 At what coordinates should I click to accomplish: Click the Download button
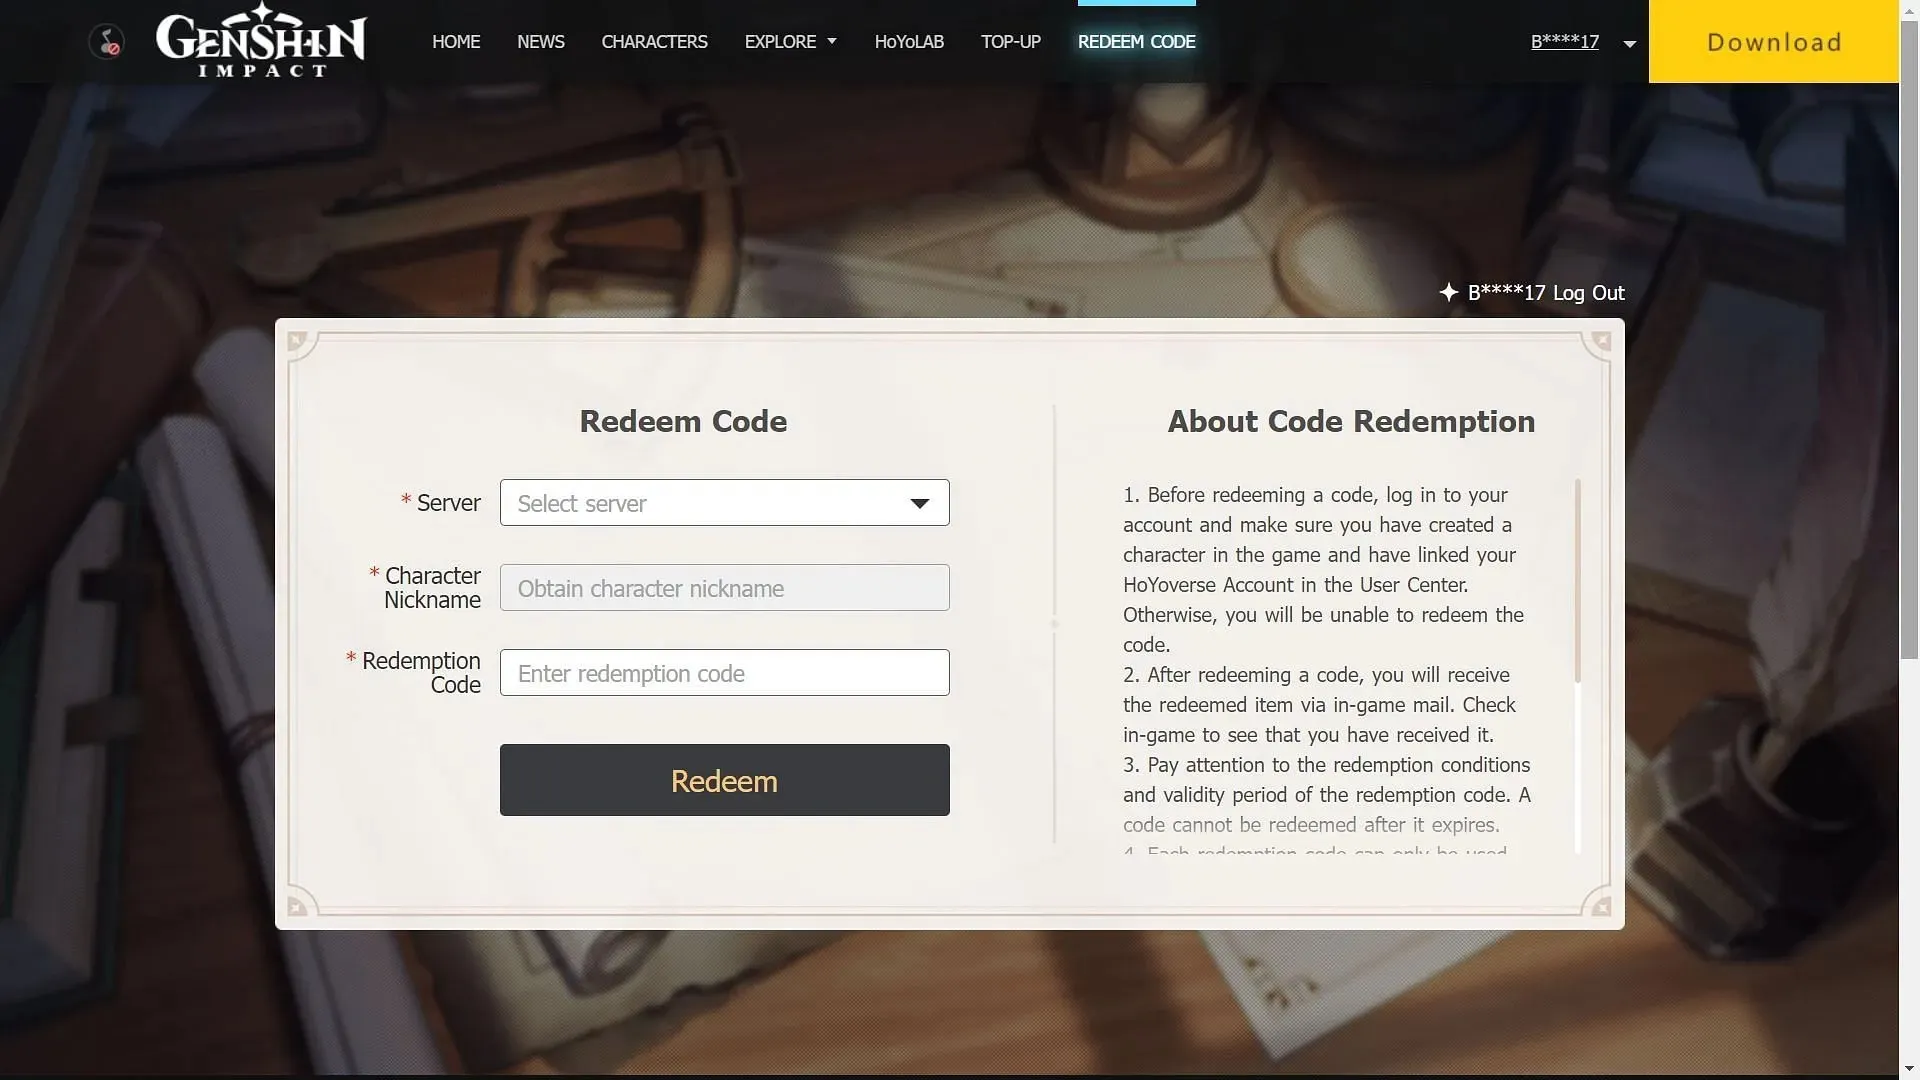click(x=1774, y=41)
